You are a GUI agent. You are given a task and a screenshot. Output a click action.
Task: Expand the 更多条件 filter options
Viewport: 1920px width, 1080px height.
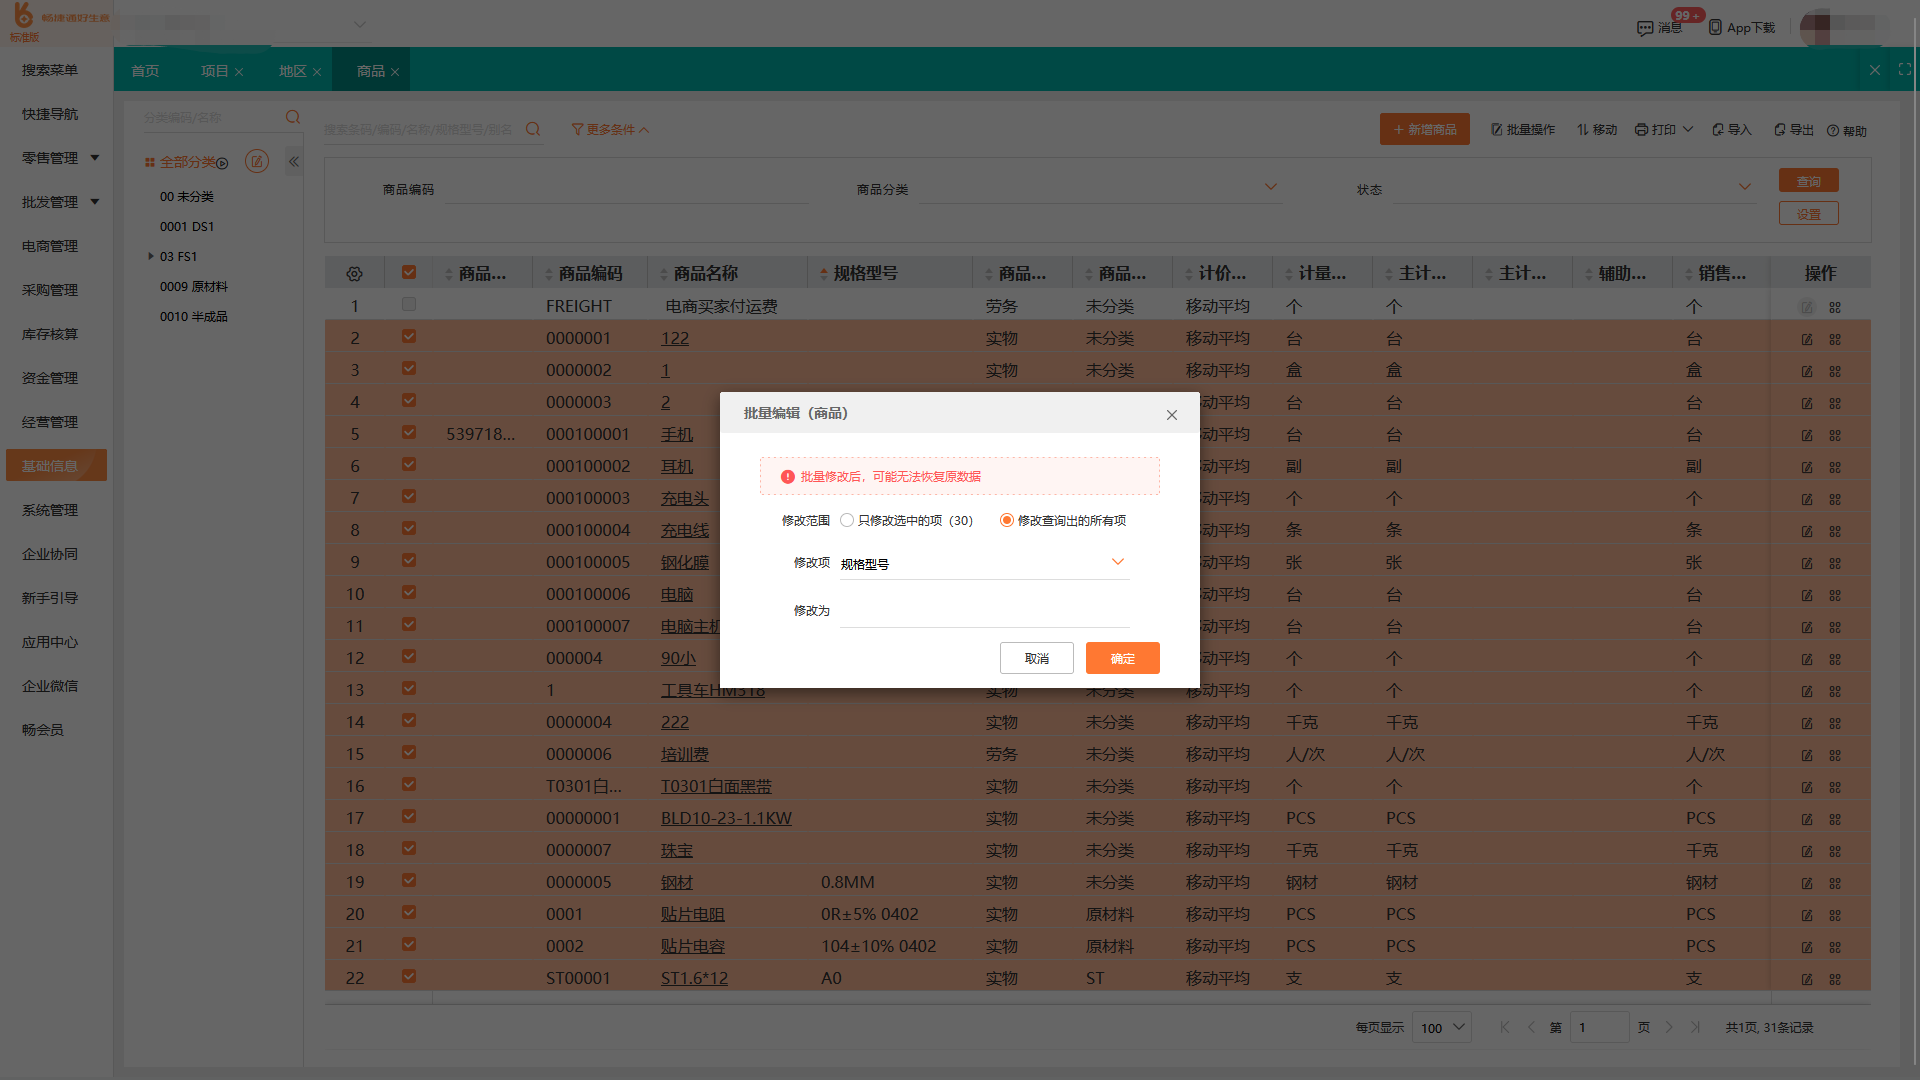(609, 128)
